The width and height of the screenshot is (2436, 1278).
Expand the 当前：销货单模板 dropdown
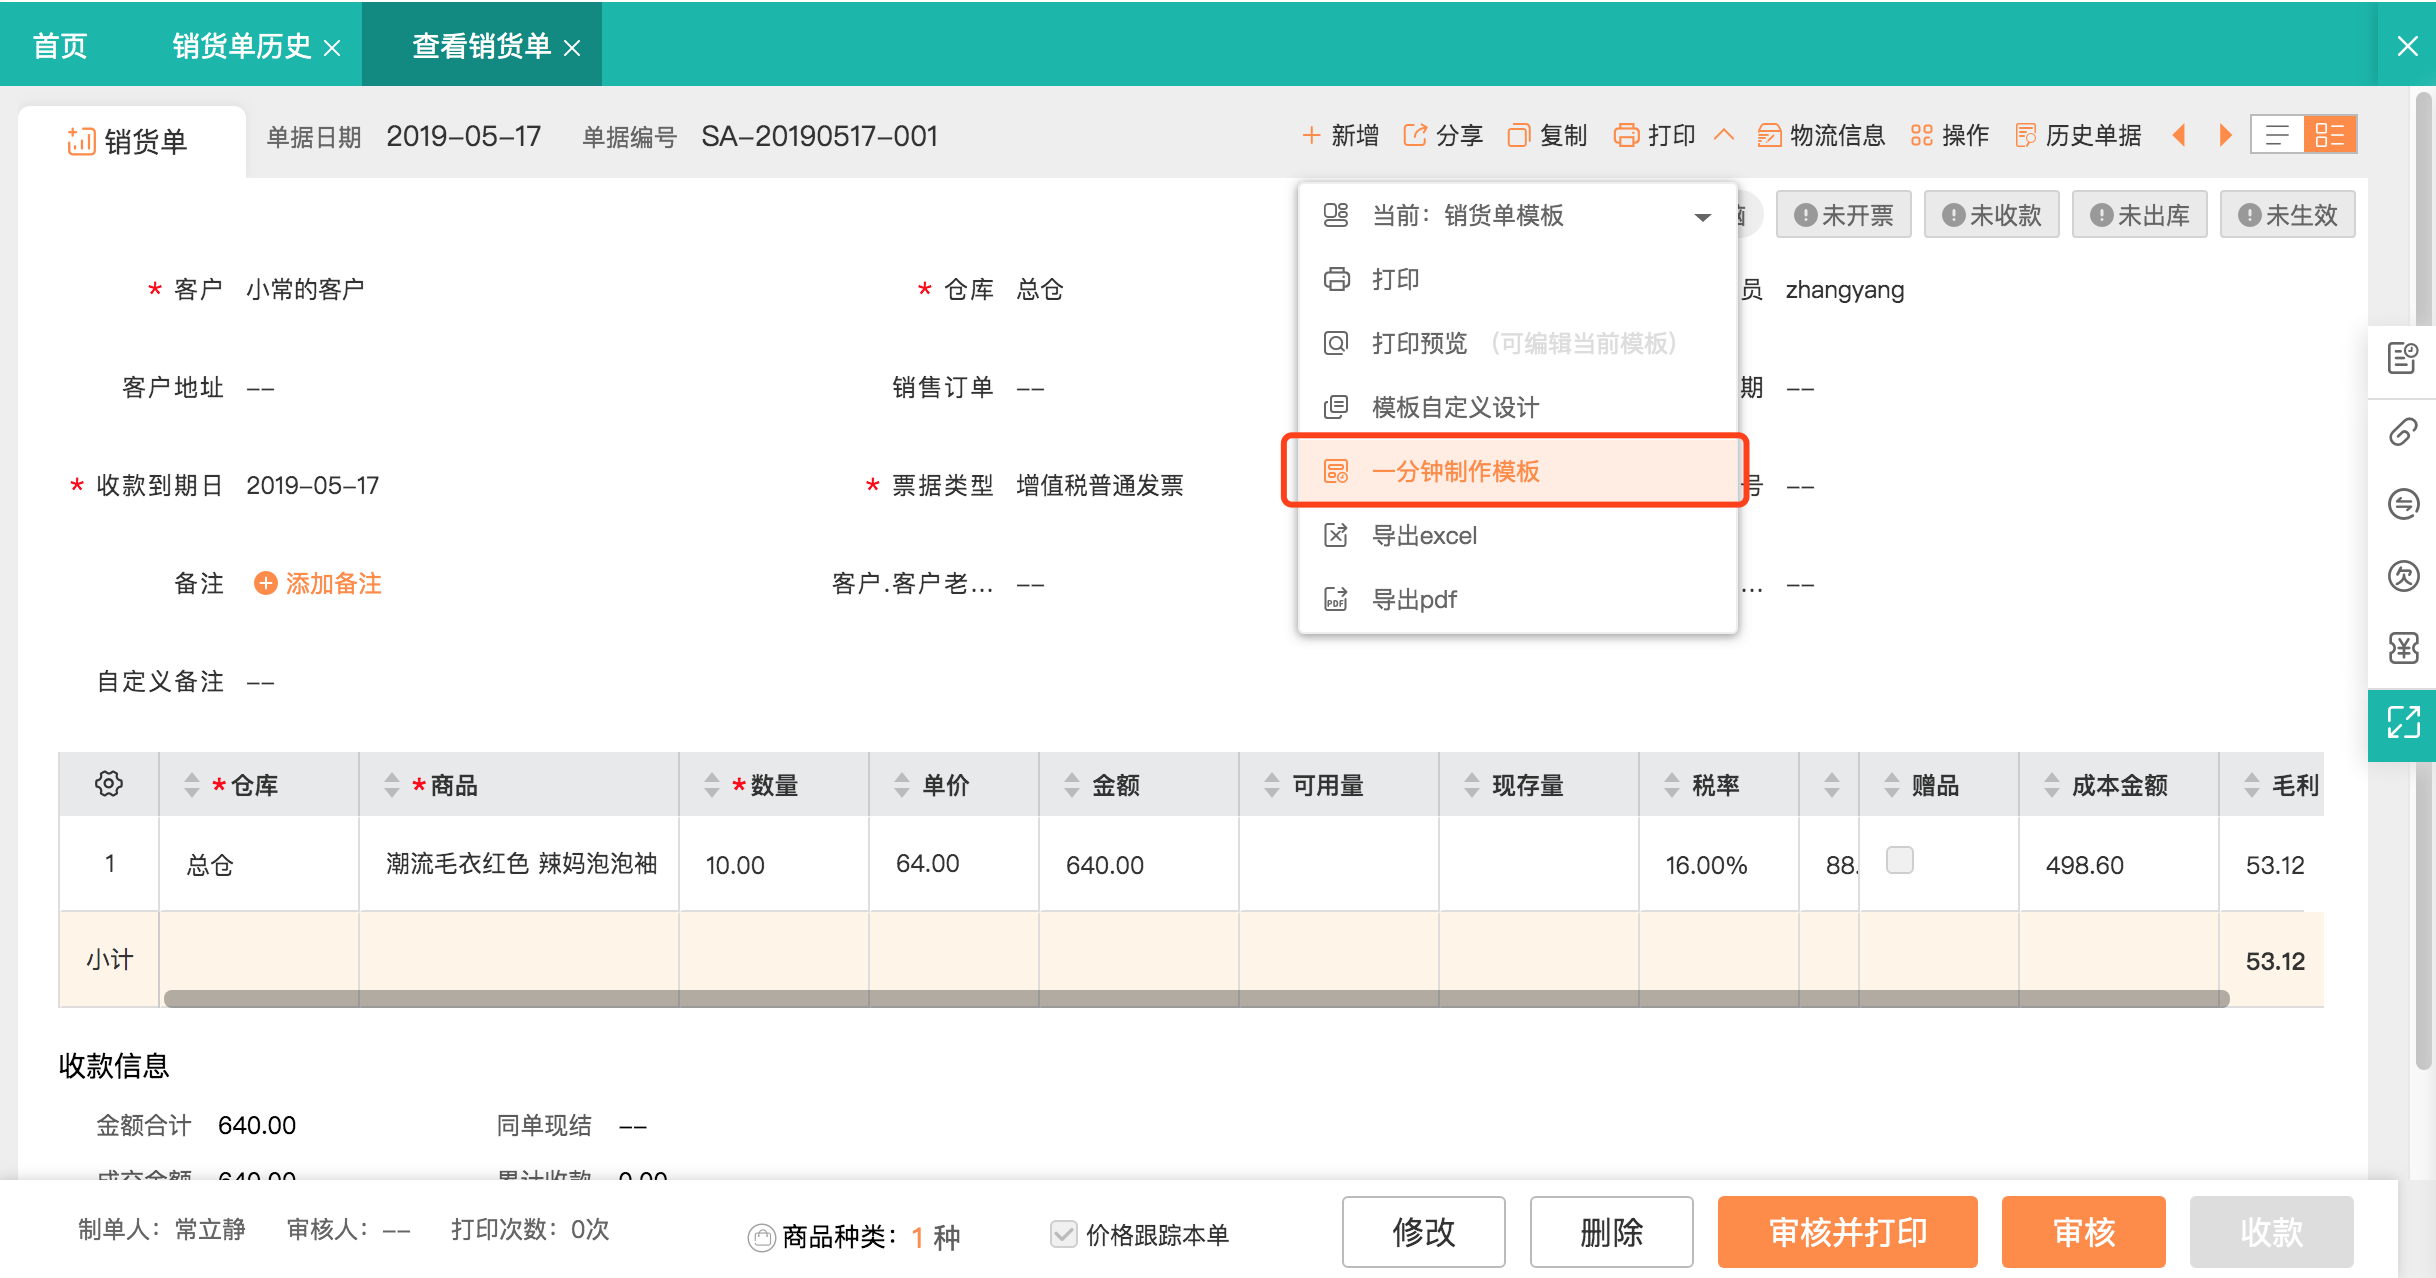point(1706,216)
